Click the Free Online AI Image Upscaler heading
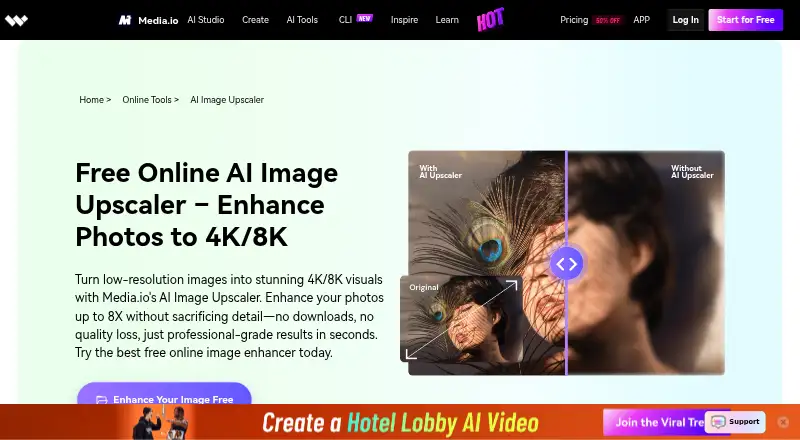This screenshot has width=800, height=440. click(x=207, y=205)
